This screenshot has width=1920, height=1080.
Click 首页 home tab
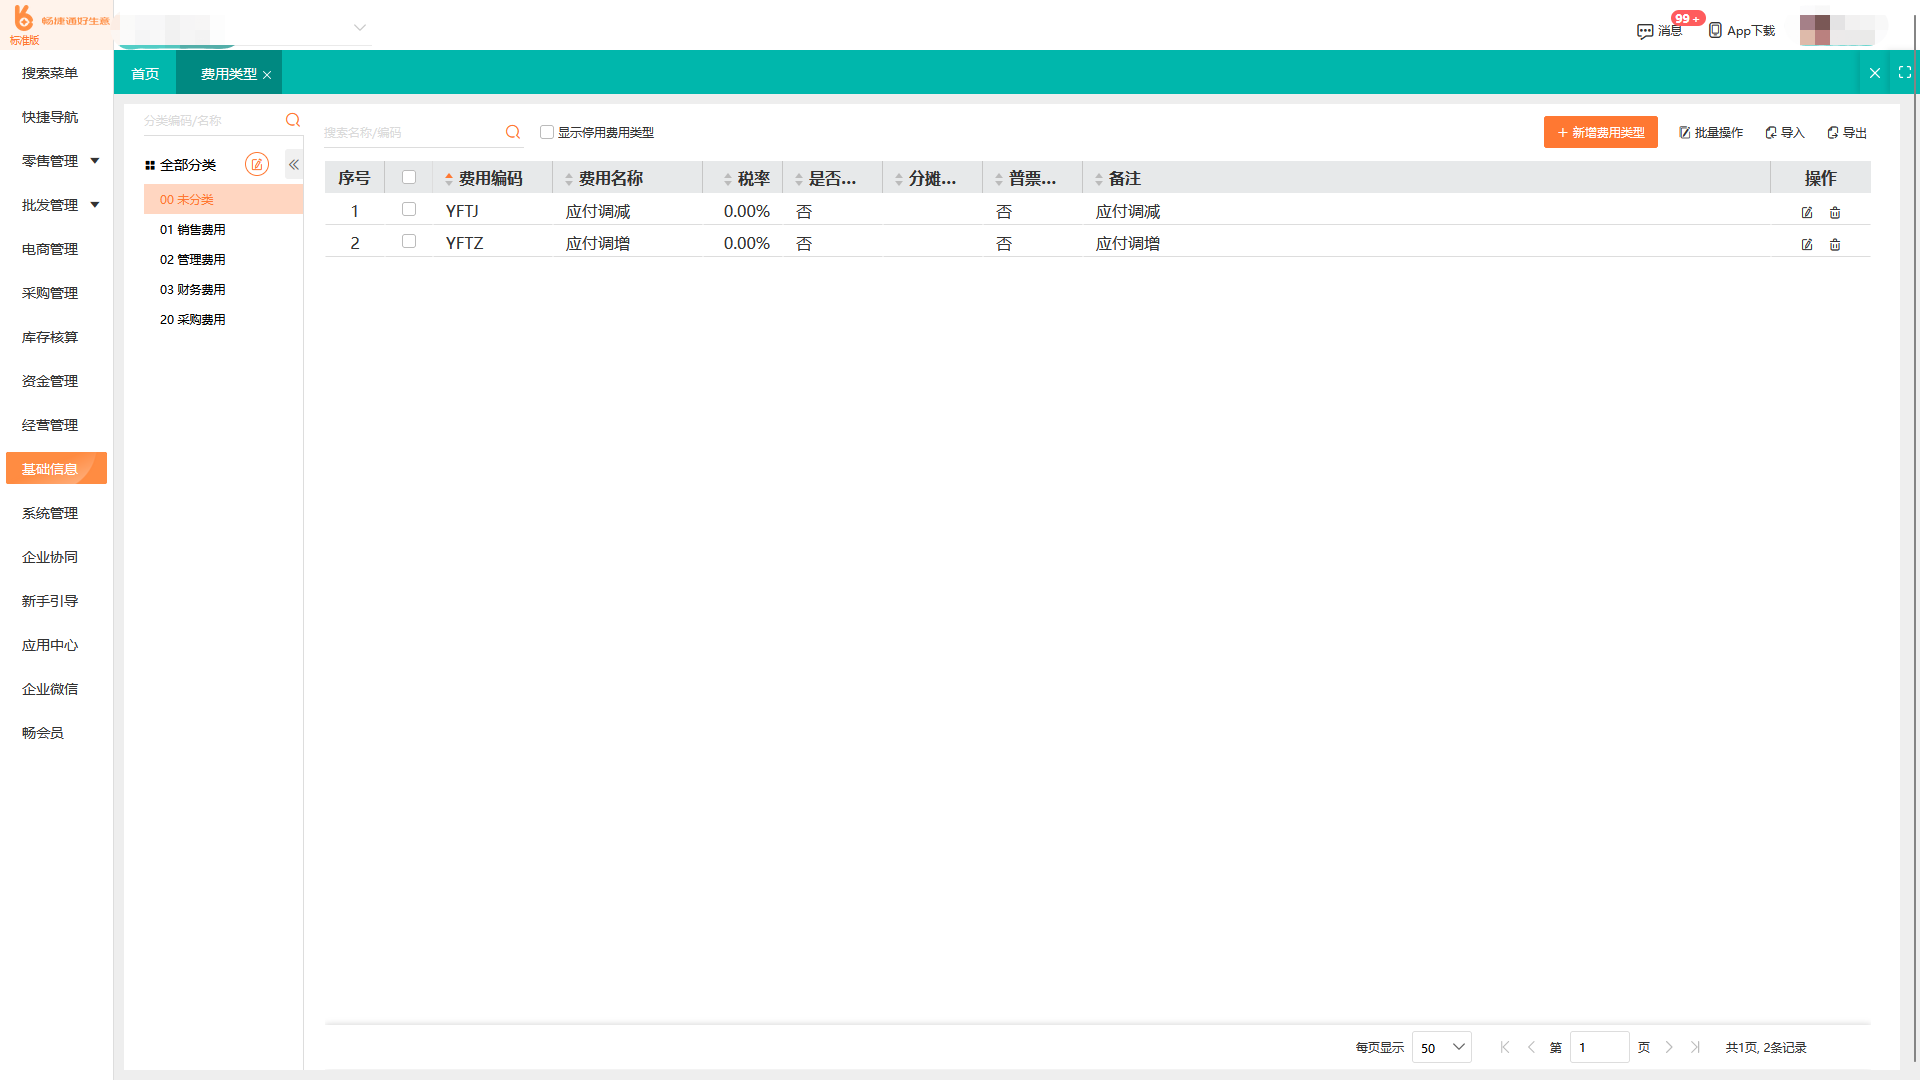tap(145, 74)
